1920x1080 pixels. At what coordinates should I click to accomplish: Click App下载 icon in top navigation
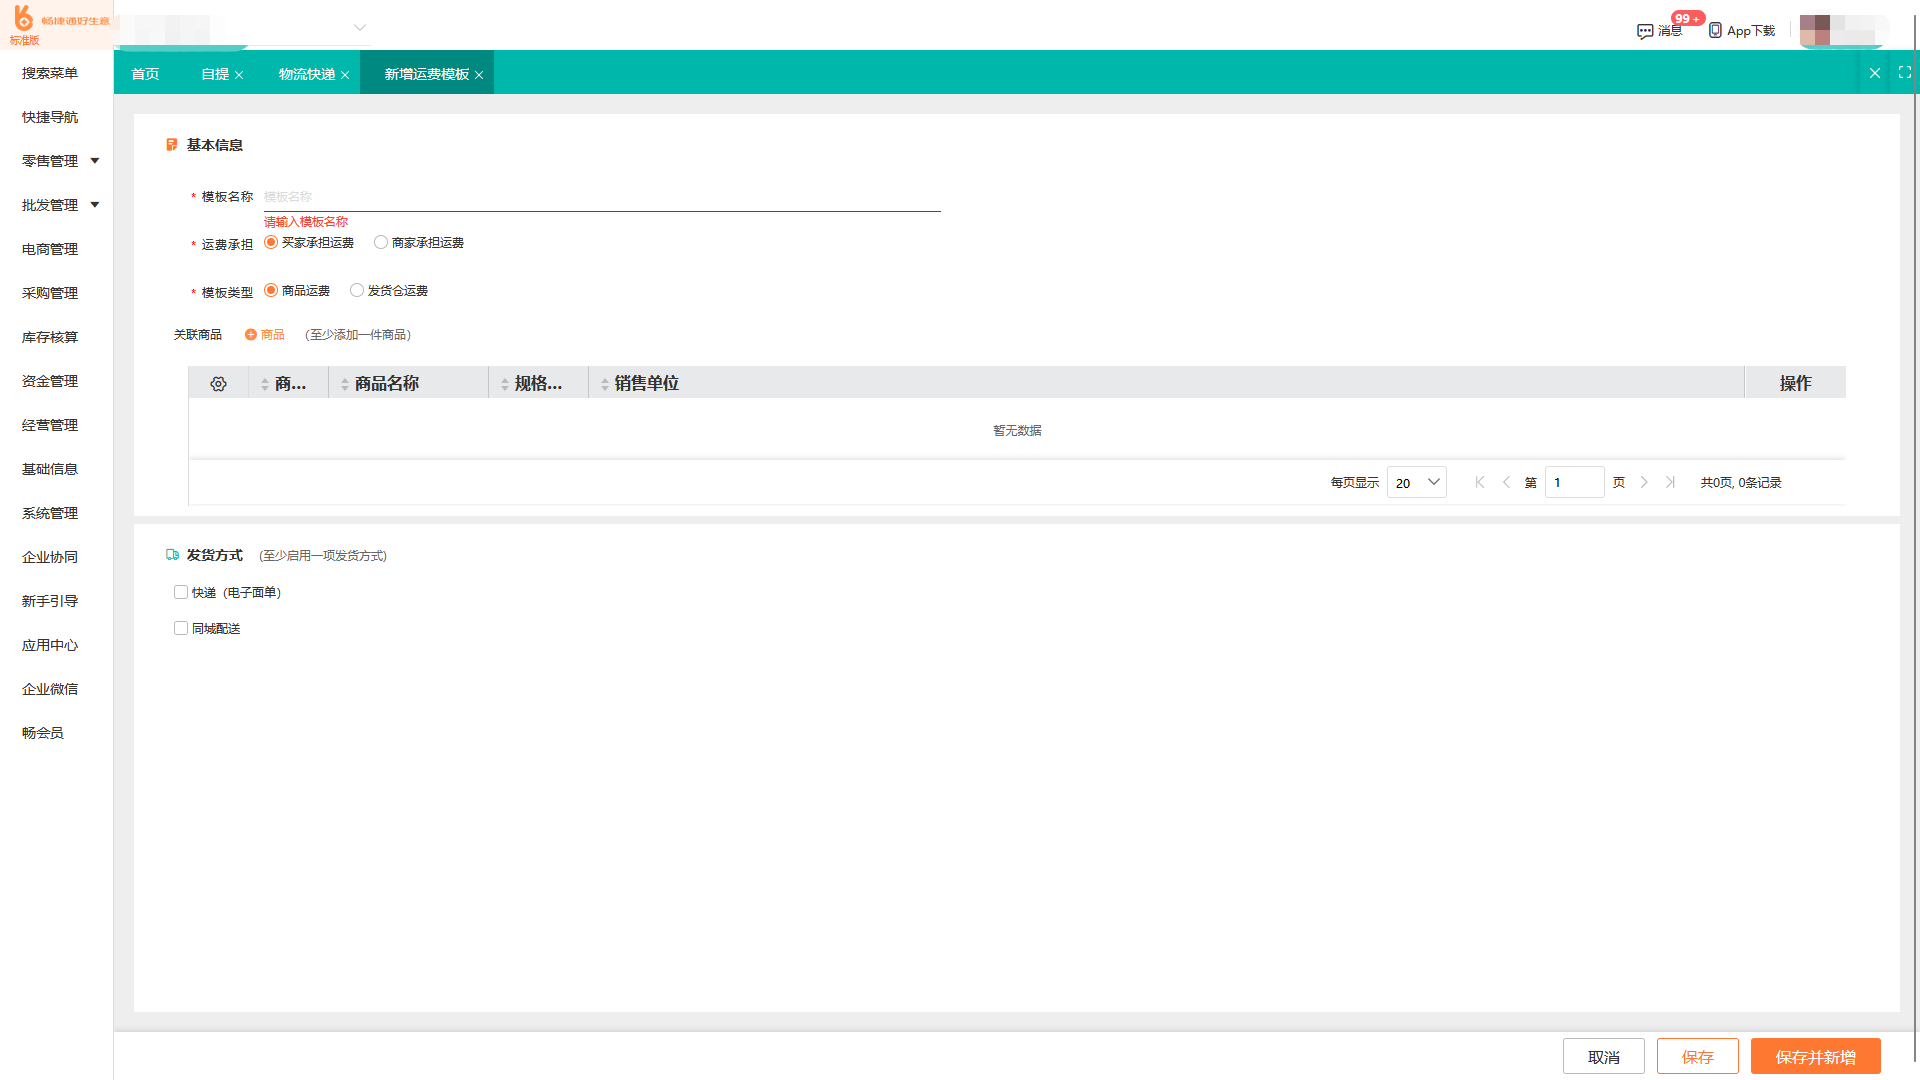(x=1730, y=30)
